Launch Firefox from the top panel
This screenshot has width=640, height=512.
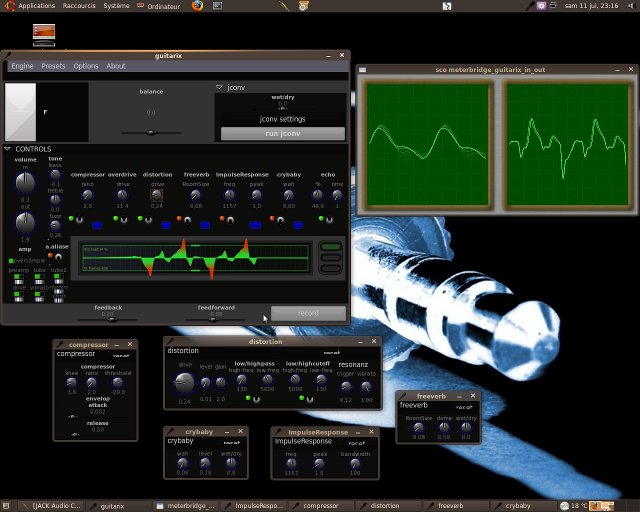coord(197,6)
